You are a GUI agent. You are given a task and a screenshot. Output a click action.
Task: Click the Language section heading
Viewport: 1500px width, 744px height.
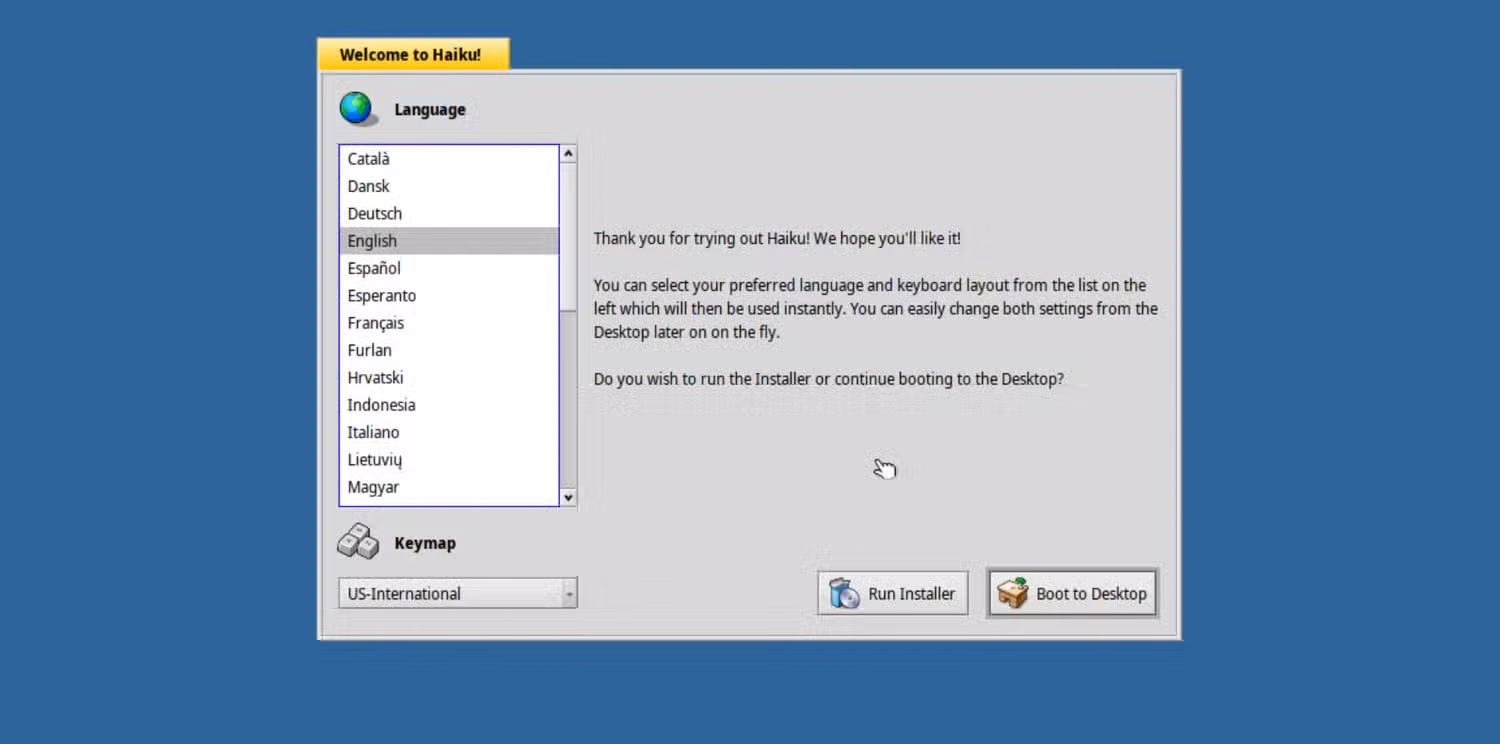tap(430, 110)
